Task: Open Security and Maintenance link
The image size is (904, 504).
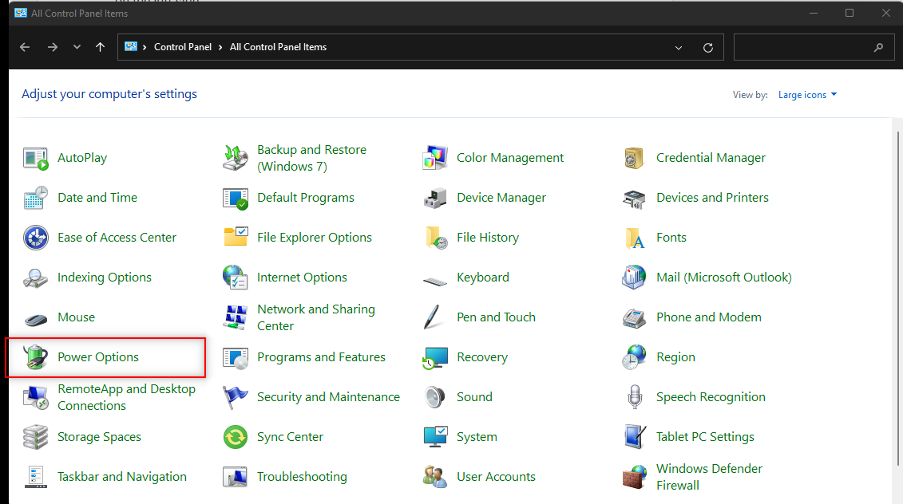Action: click(x=328, y=397)
